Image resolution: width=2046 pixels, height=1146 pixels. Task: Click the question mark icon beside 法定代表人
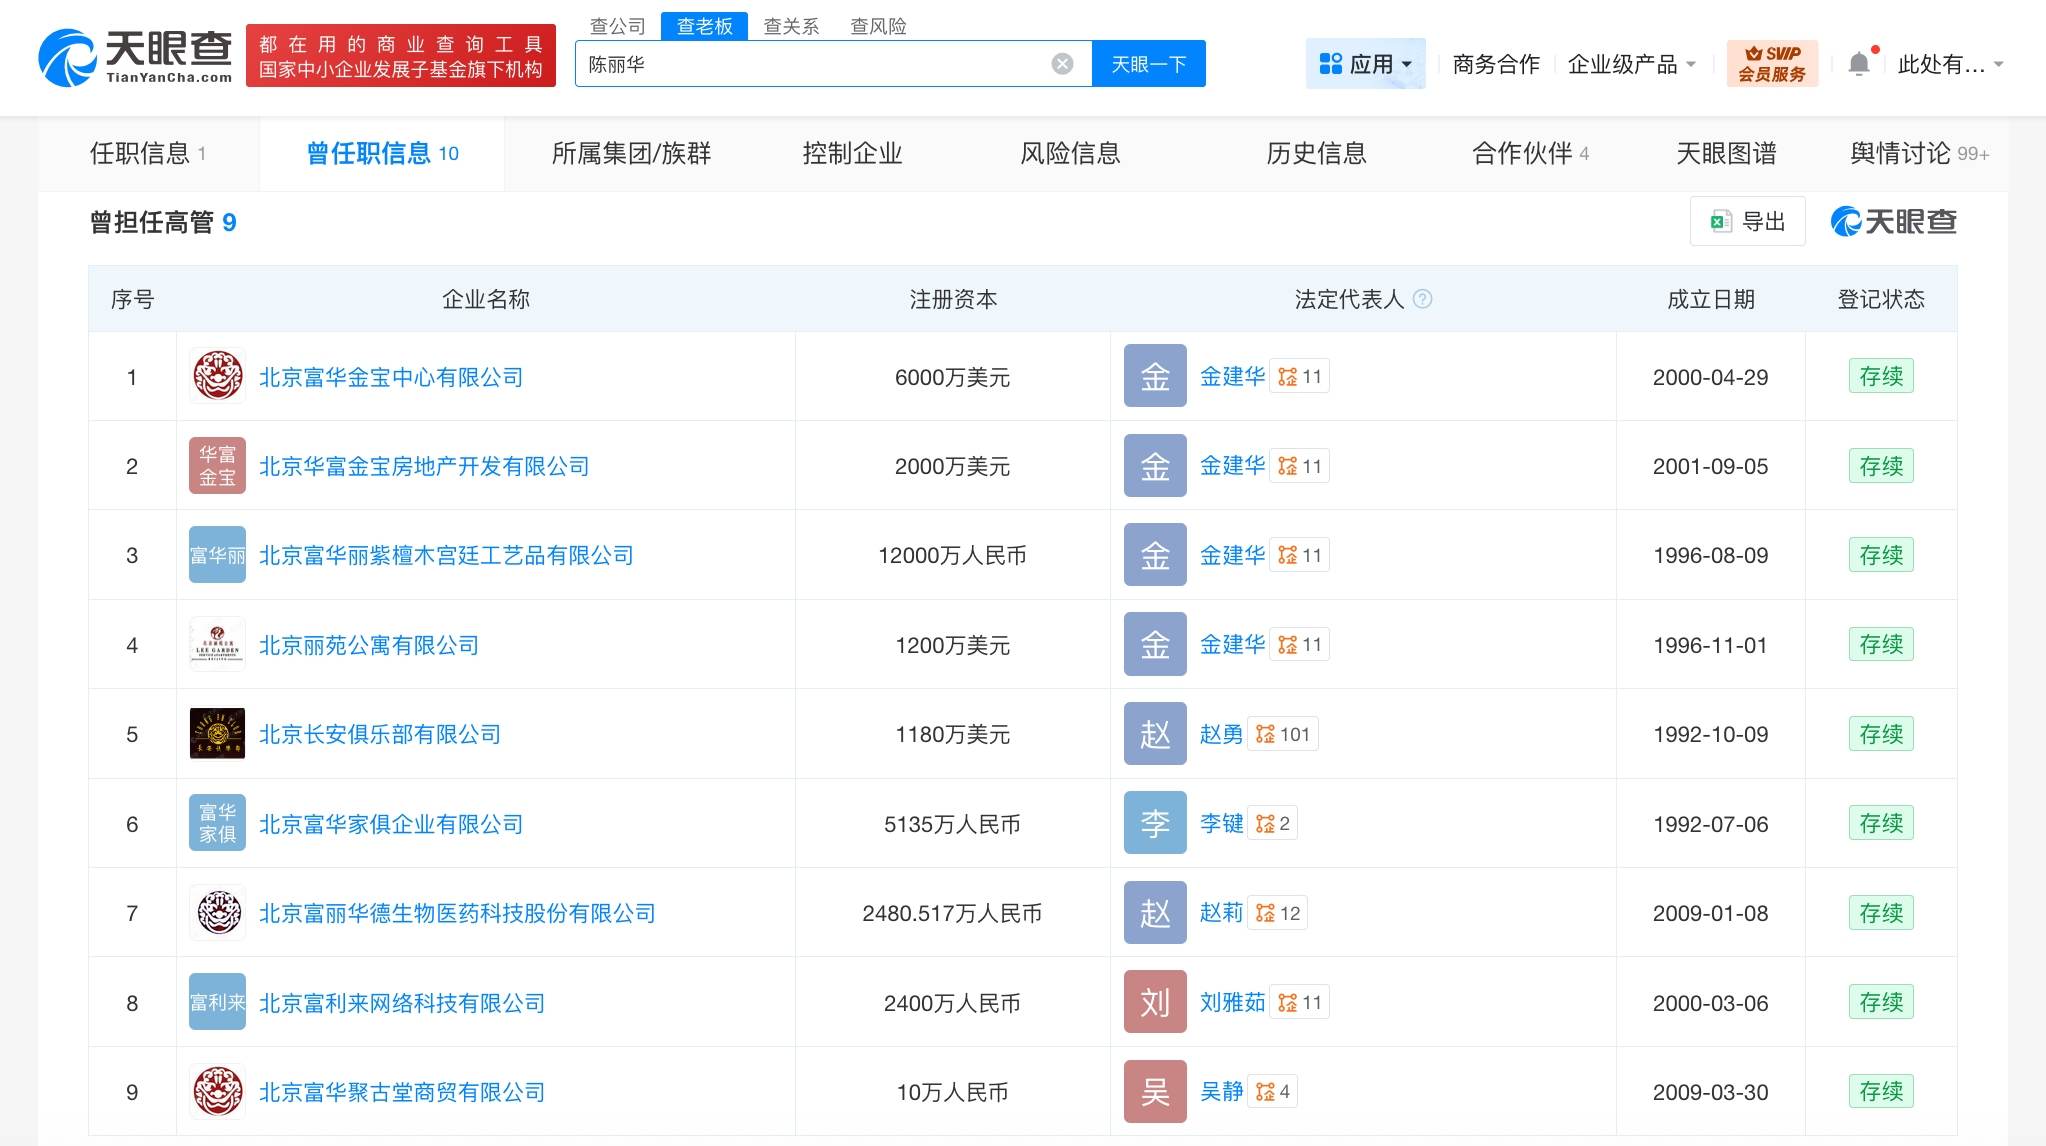point(1424,298)
